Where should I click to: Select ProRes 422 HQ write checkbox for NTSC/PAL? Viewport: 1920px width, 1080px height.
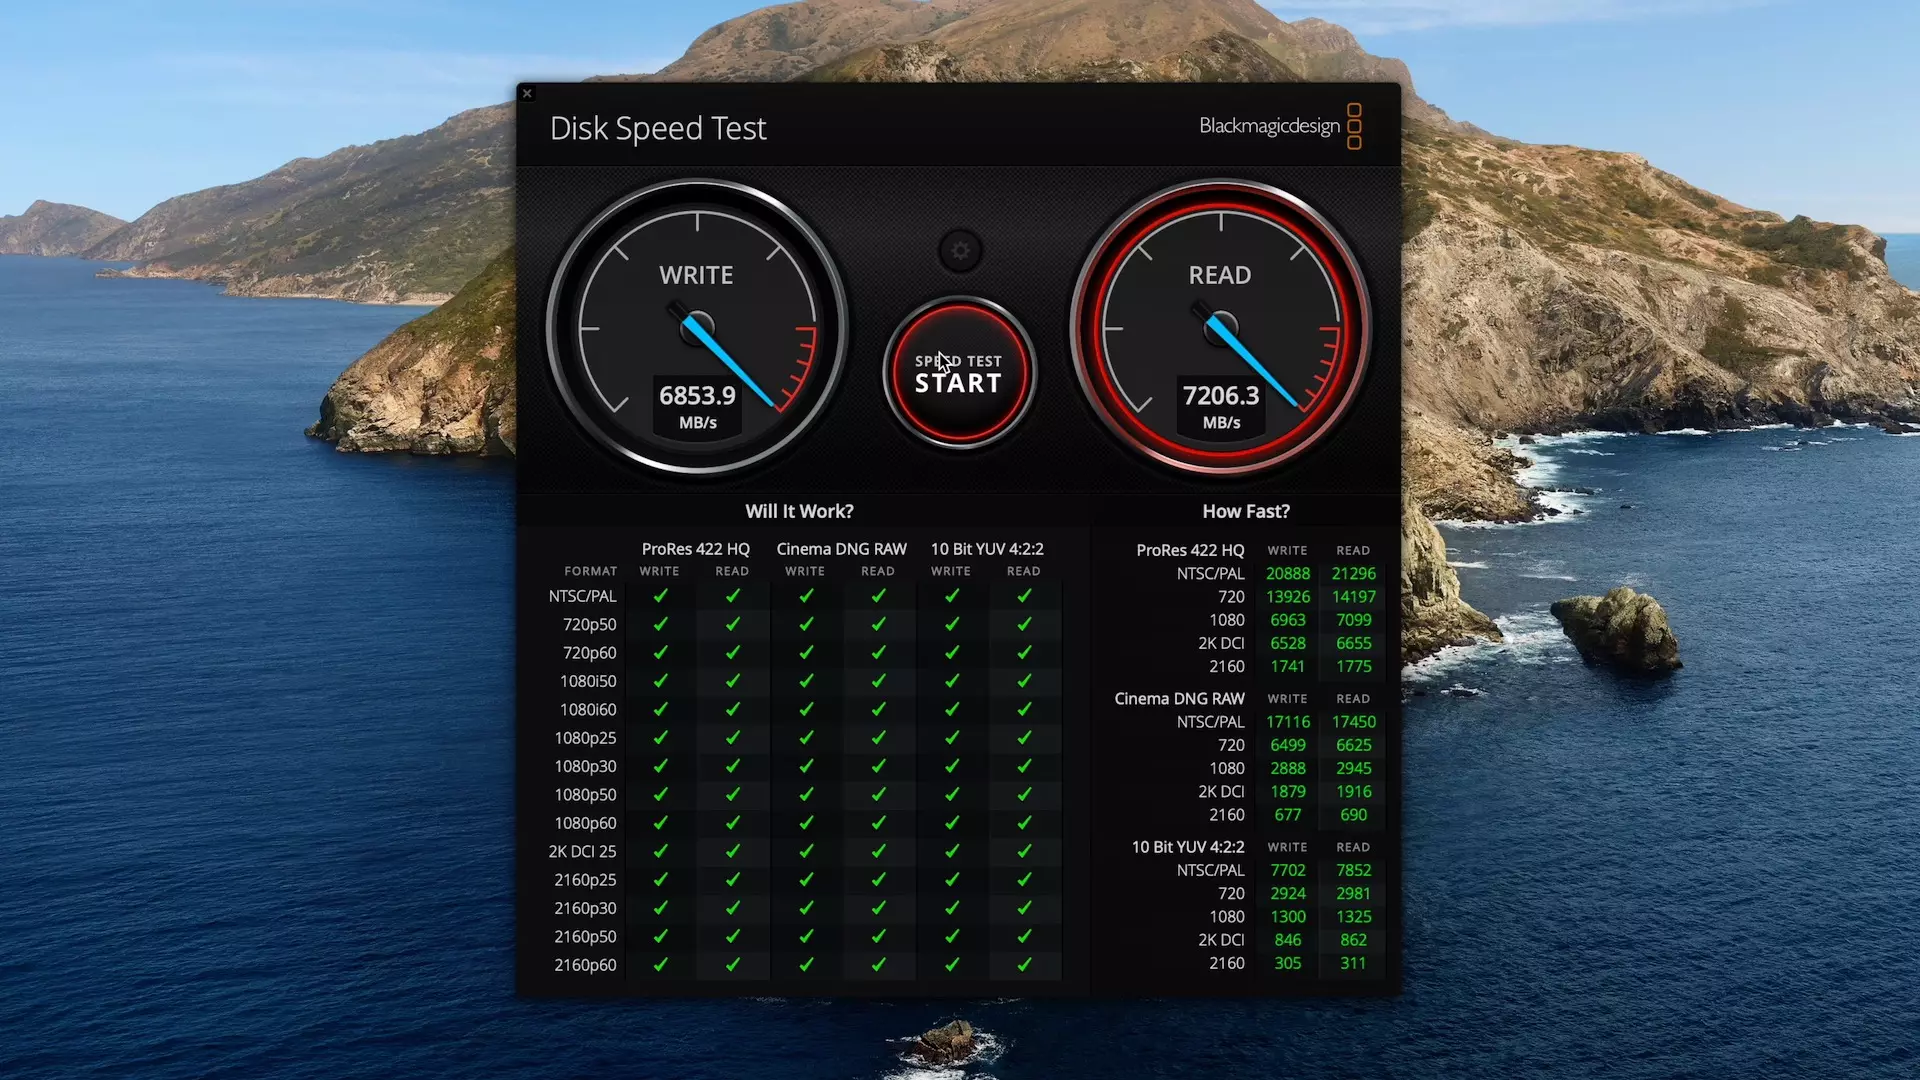(x=659, y=596)
